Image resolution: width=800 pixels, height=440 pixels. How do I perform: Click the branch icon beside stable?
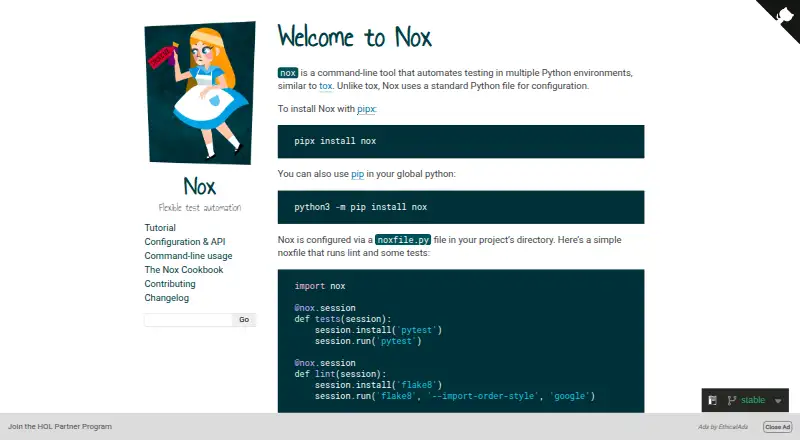[x=732, y=400]
